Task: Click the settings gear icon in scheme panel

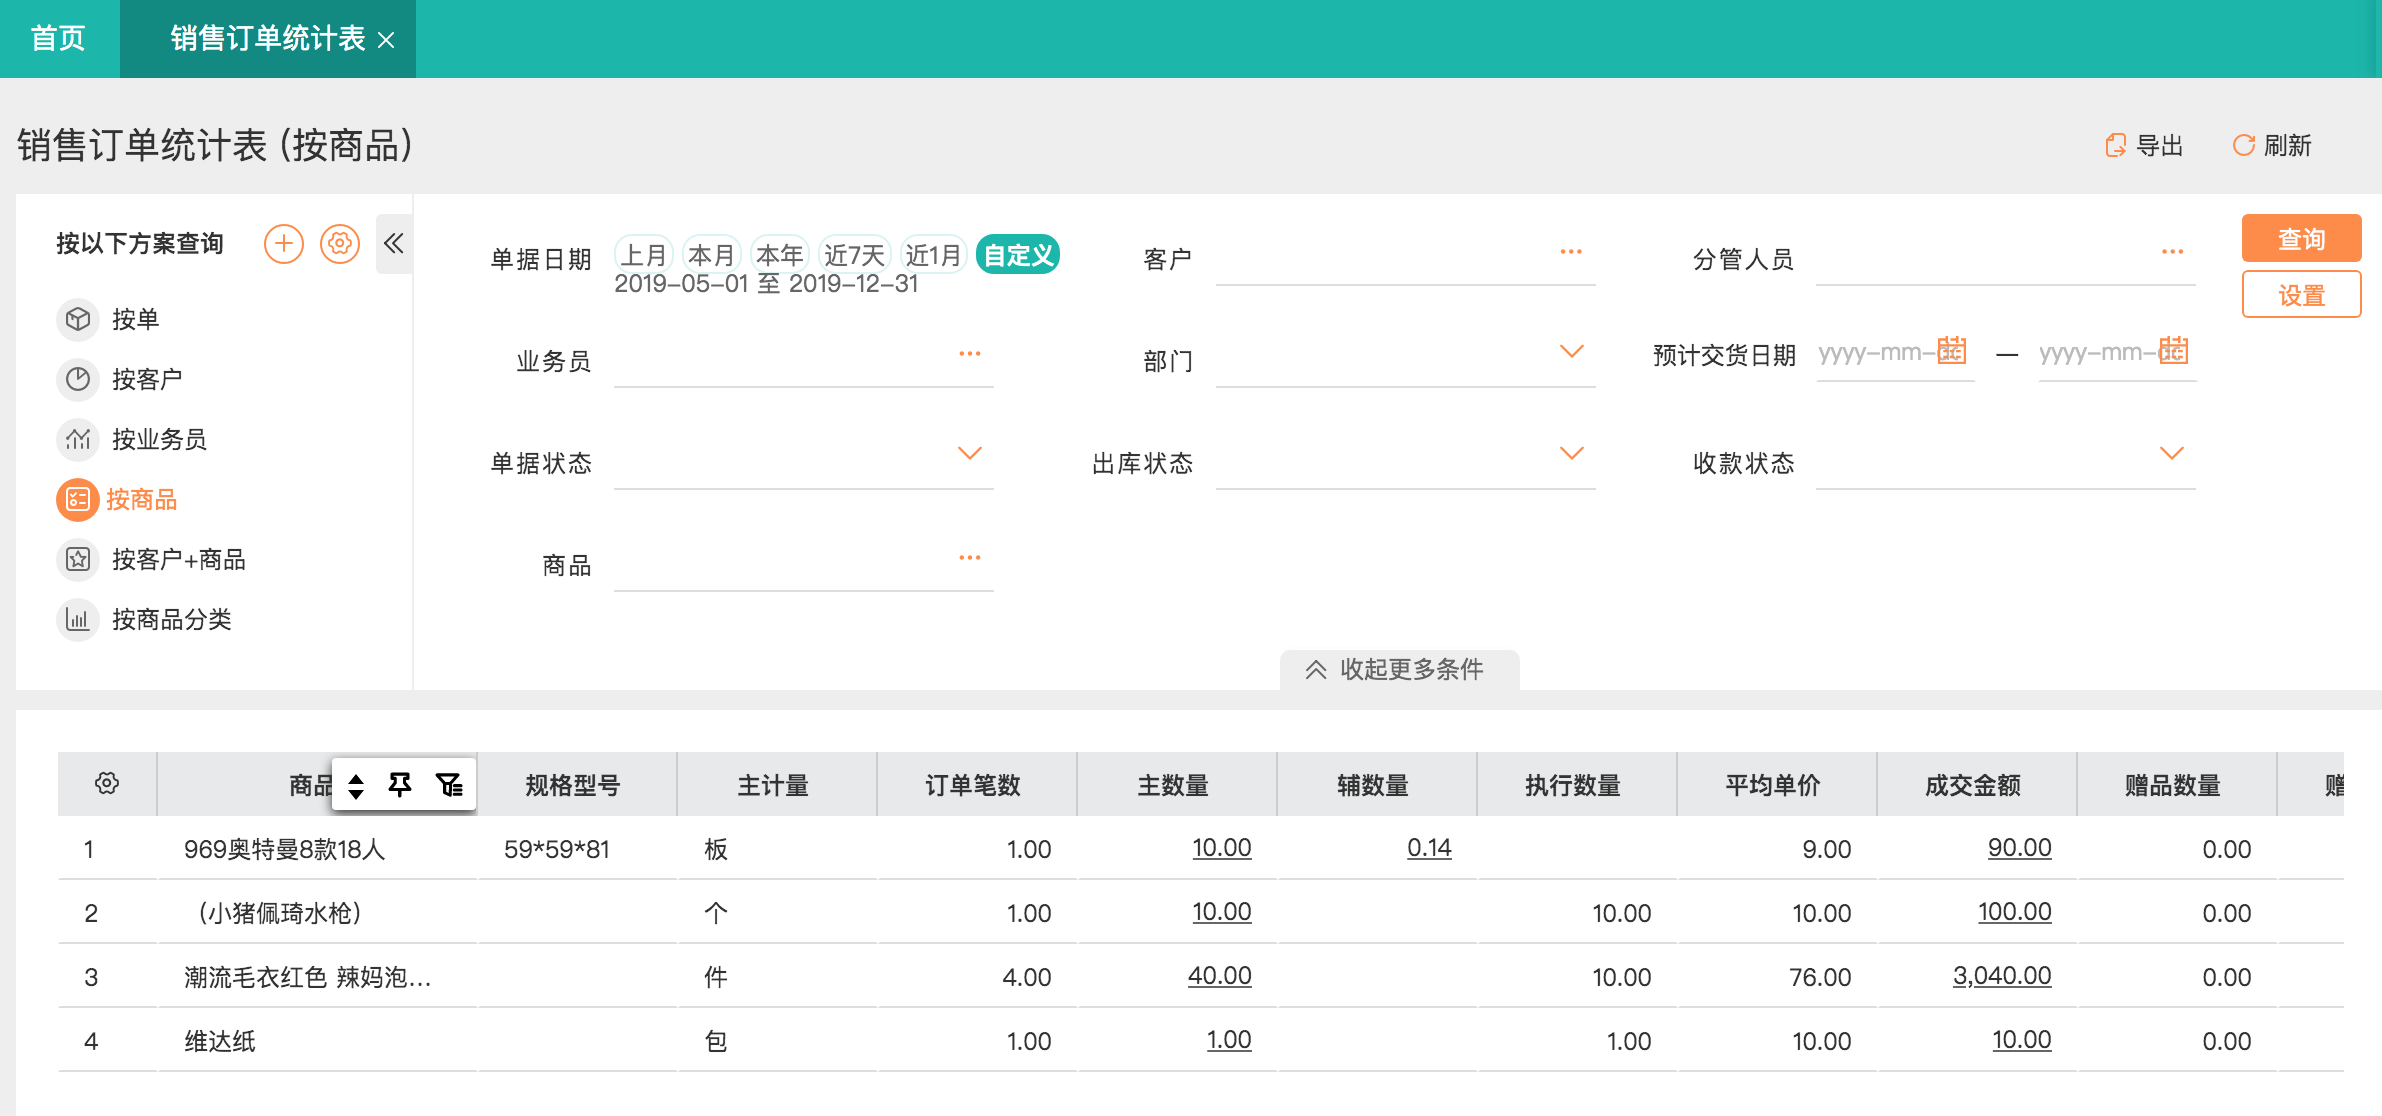Action: pos(336,246)
